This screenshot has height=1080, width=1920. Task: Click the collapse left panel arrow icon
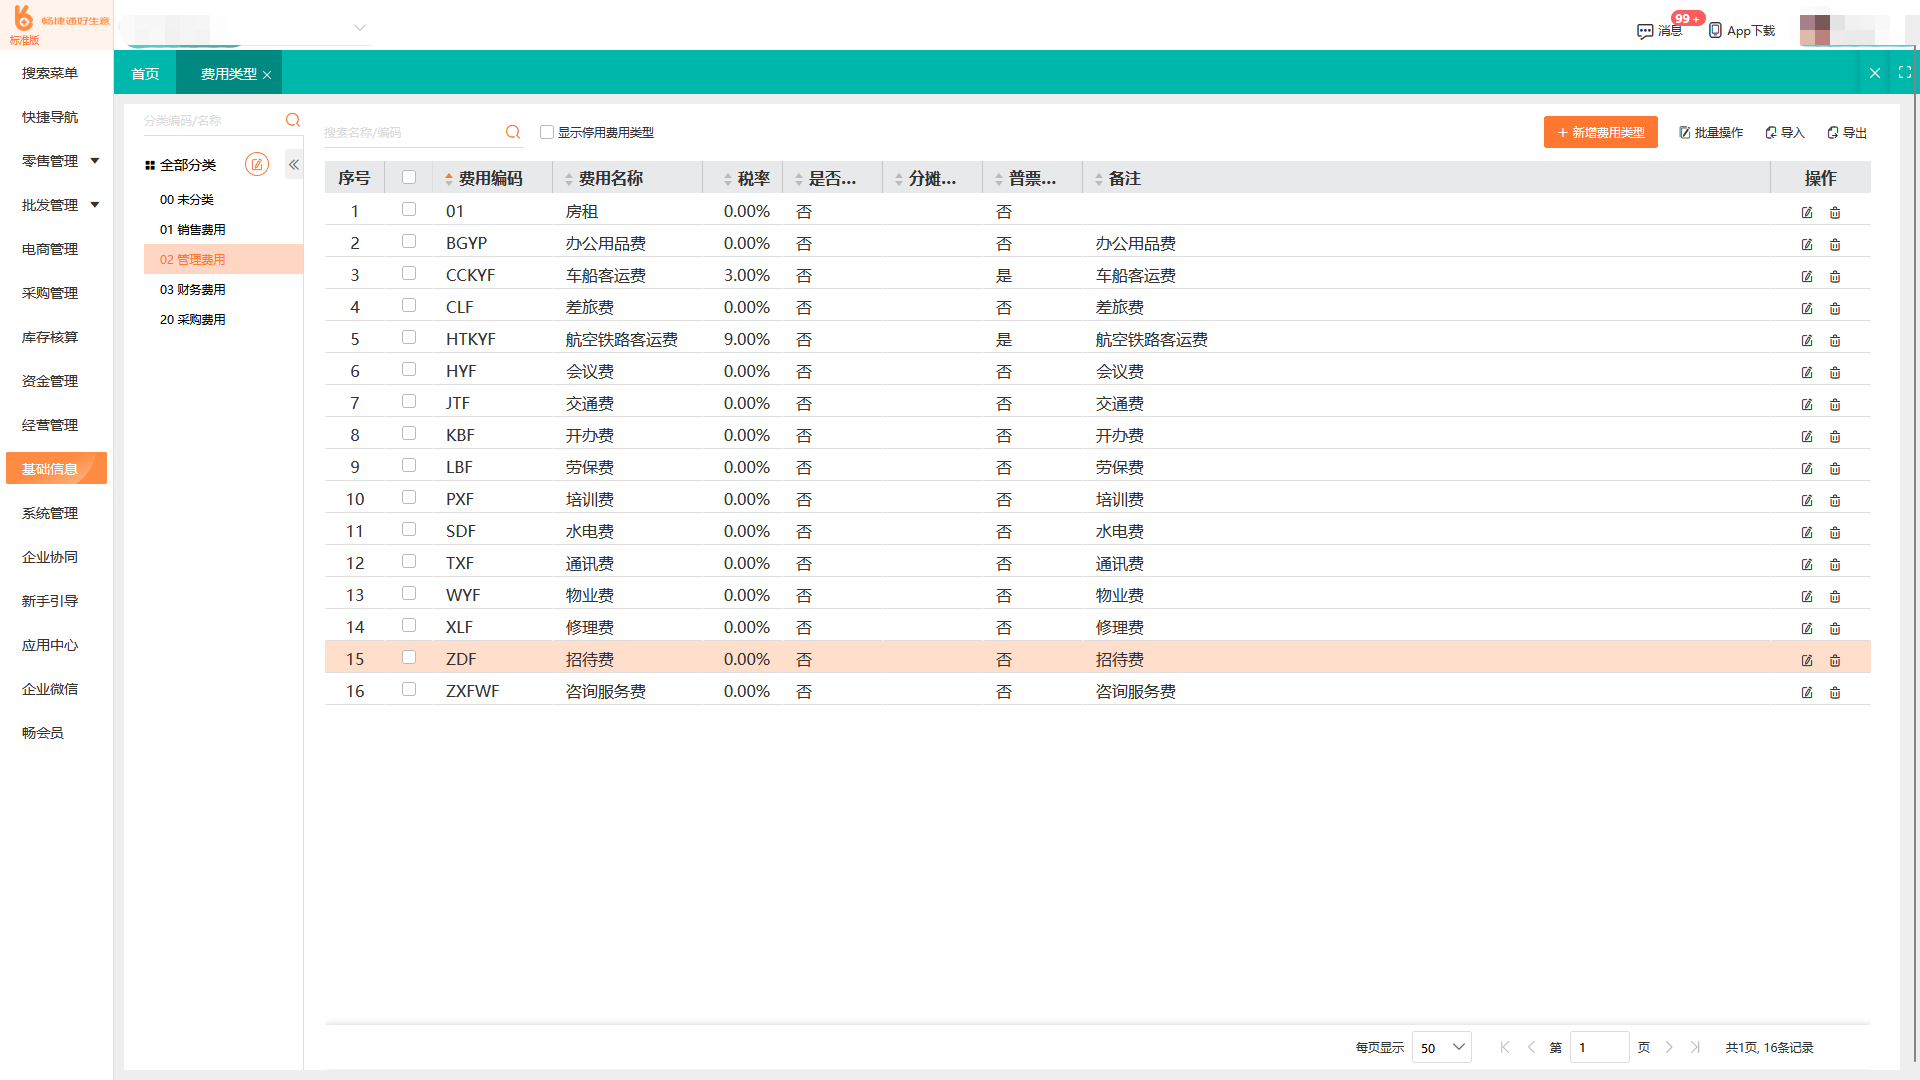(x=294, y=164)
